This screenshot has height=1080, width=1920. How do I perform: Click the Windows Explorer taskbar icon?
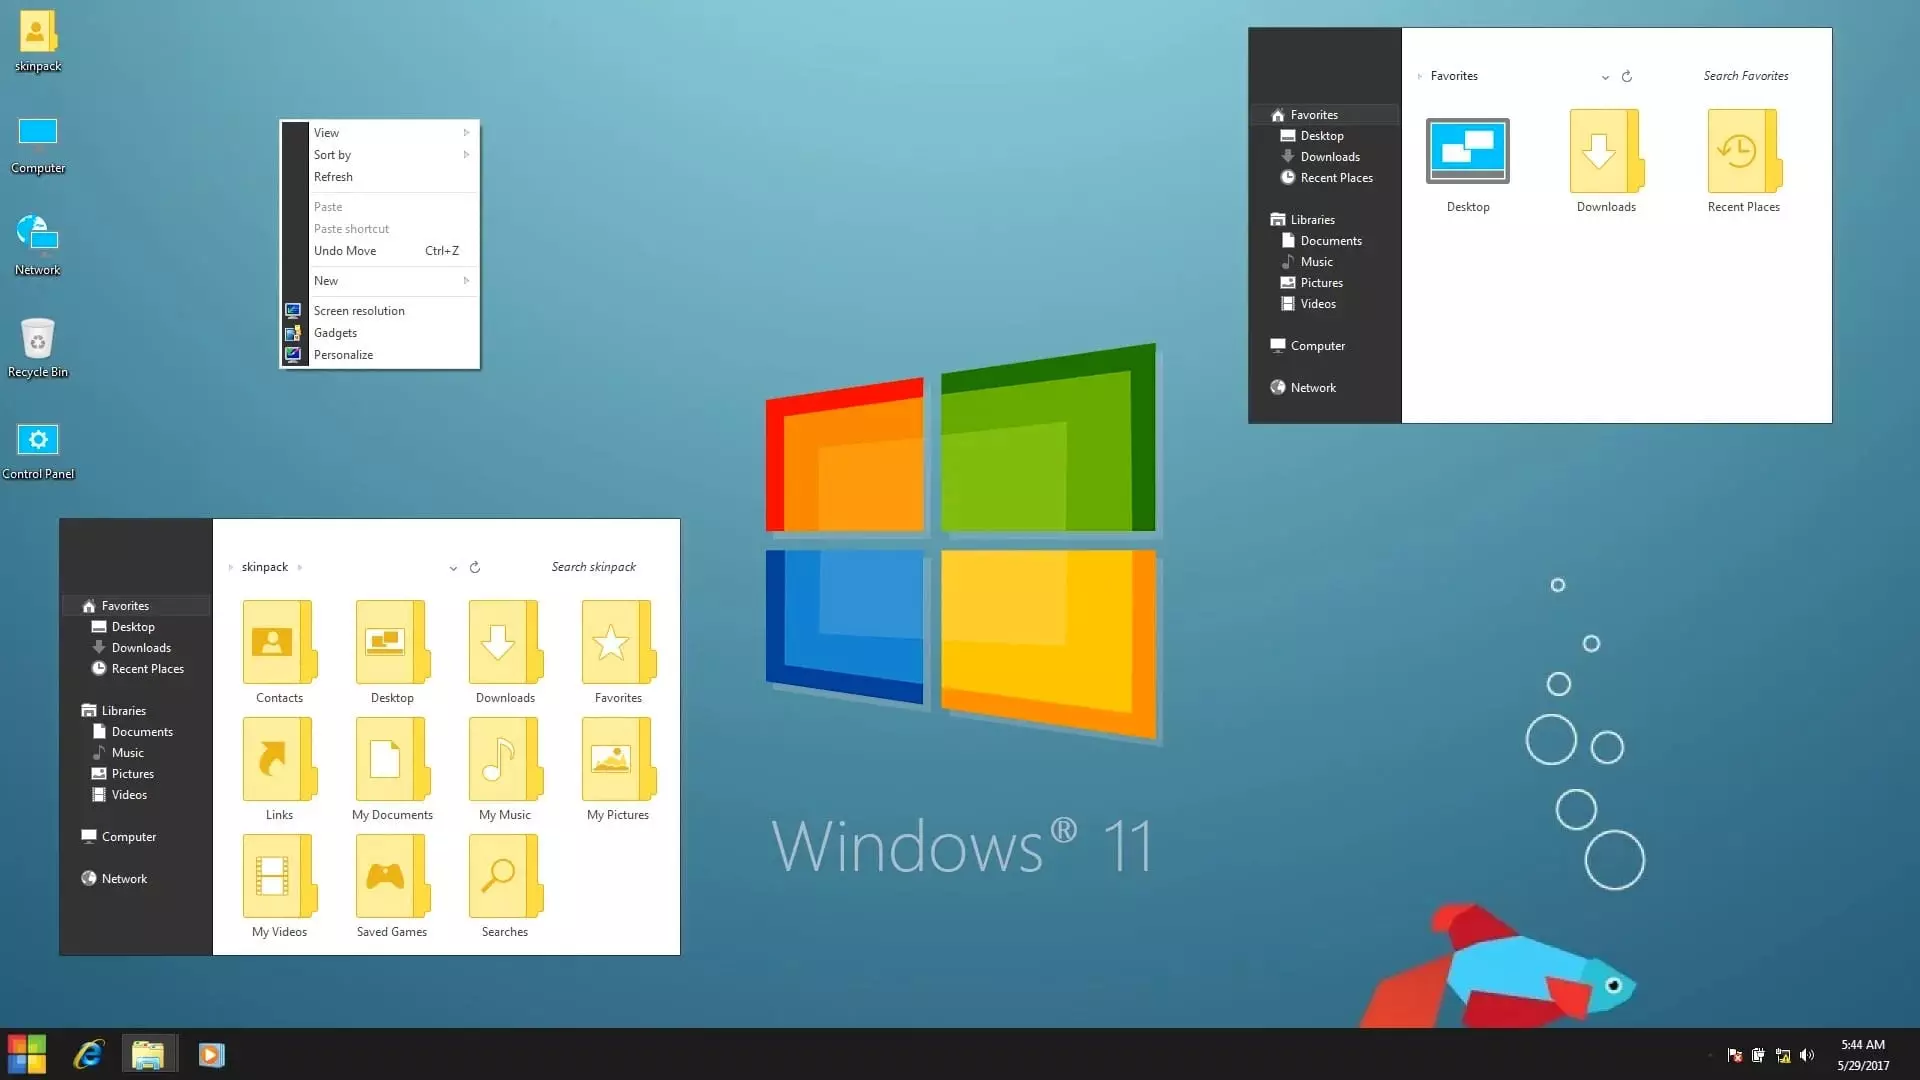coord(149,1054)
